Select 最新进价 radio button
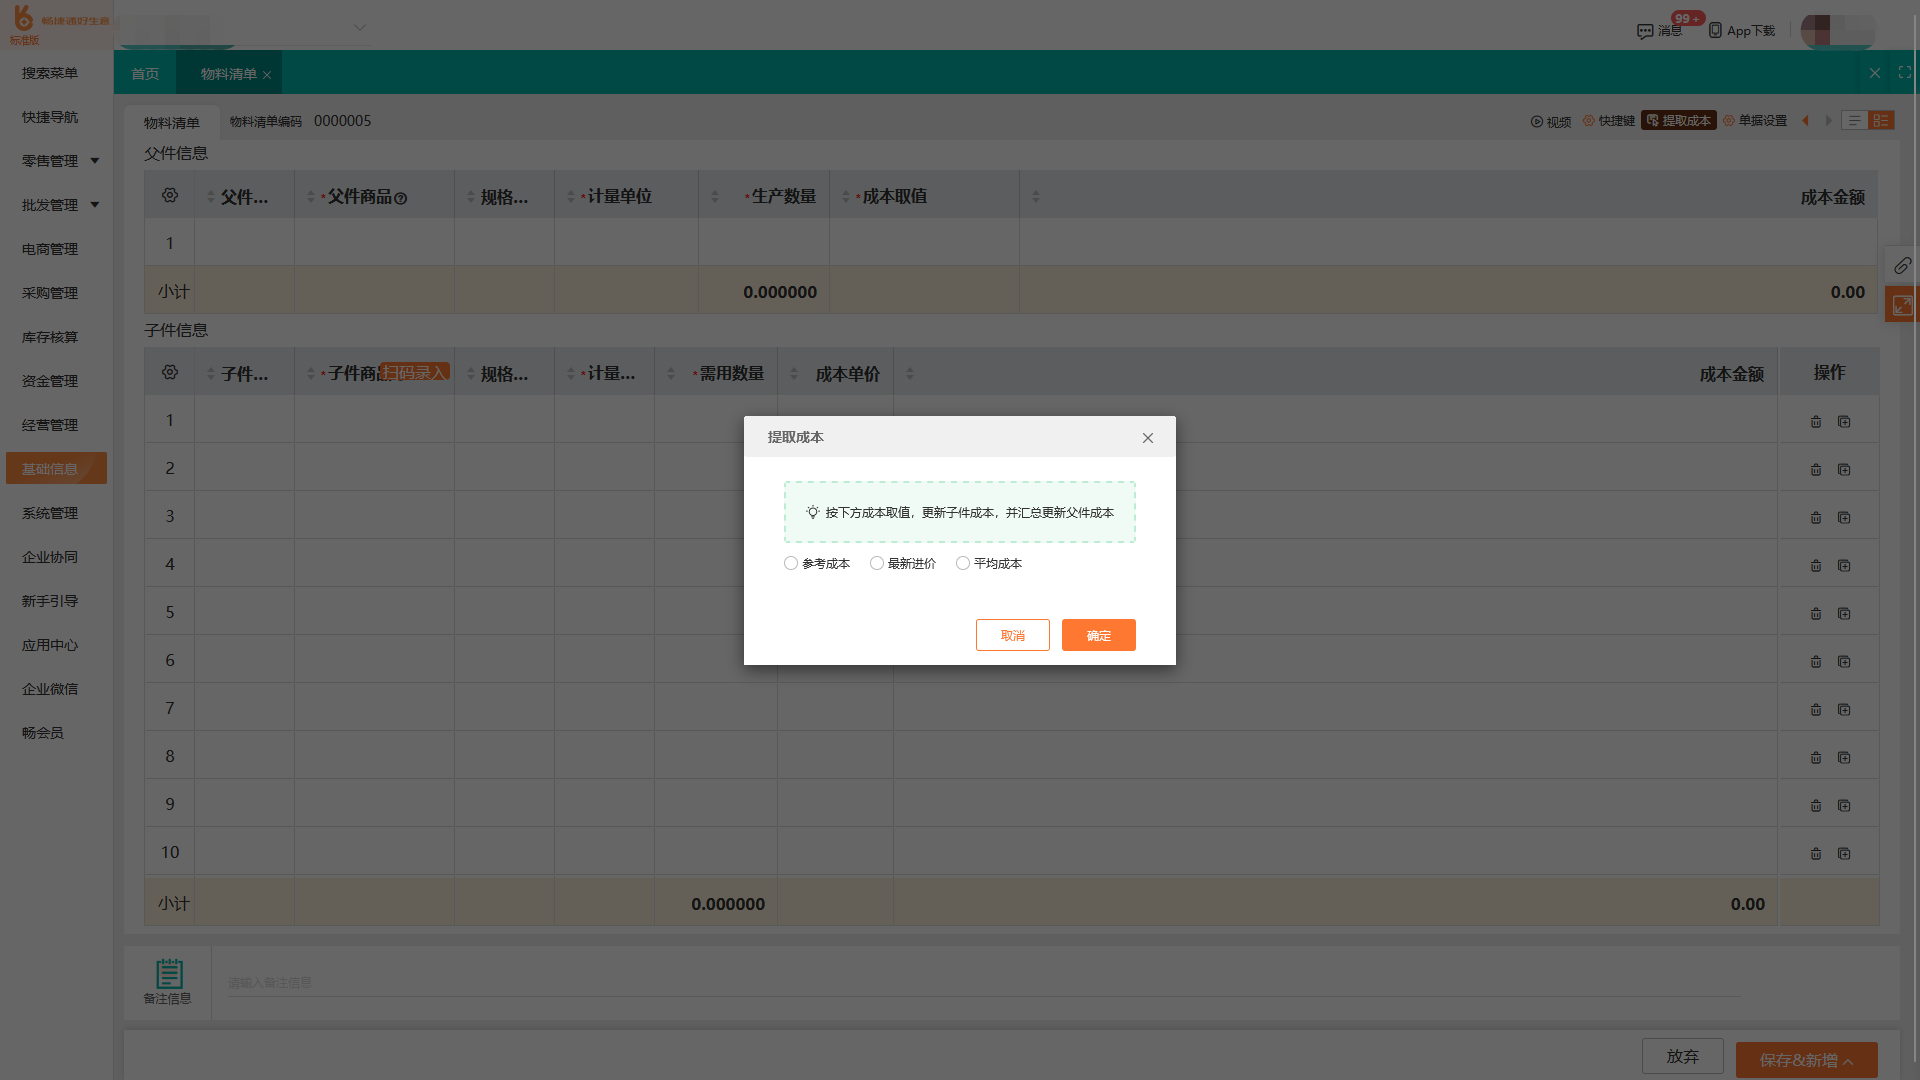This screenshot has height=1080, width=1920. coord(876,563)
